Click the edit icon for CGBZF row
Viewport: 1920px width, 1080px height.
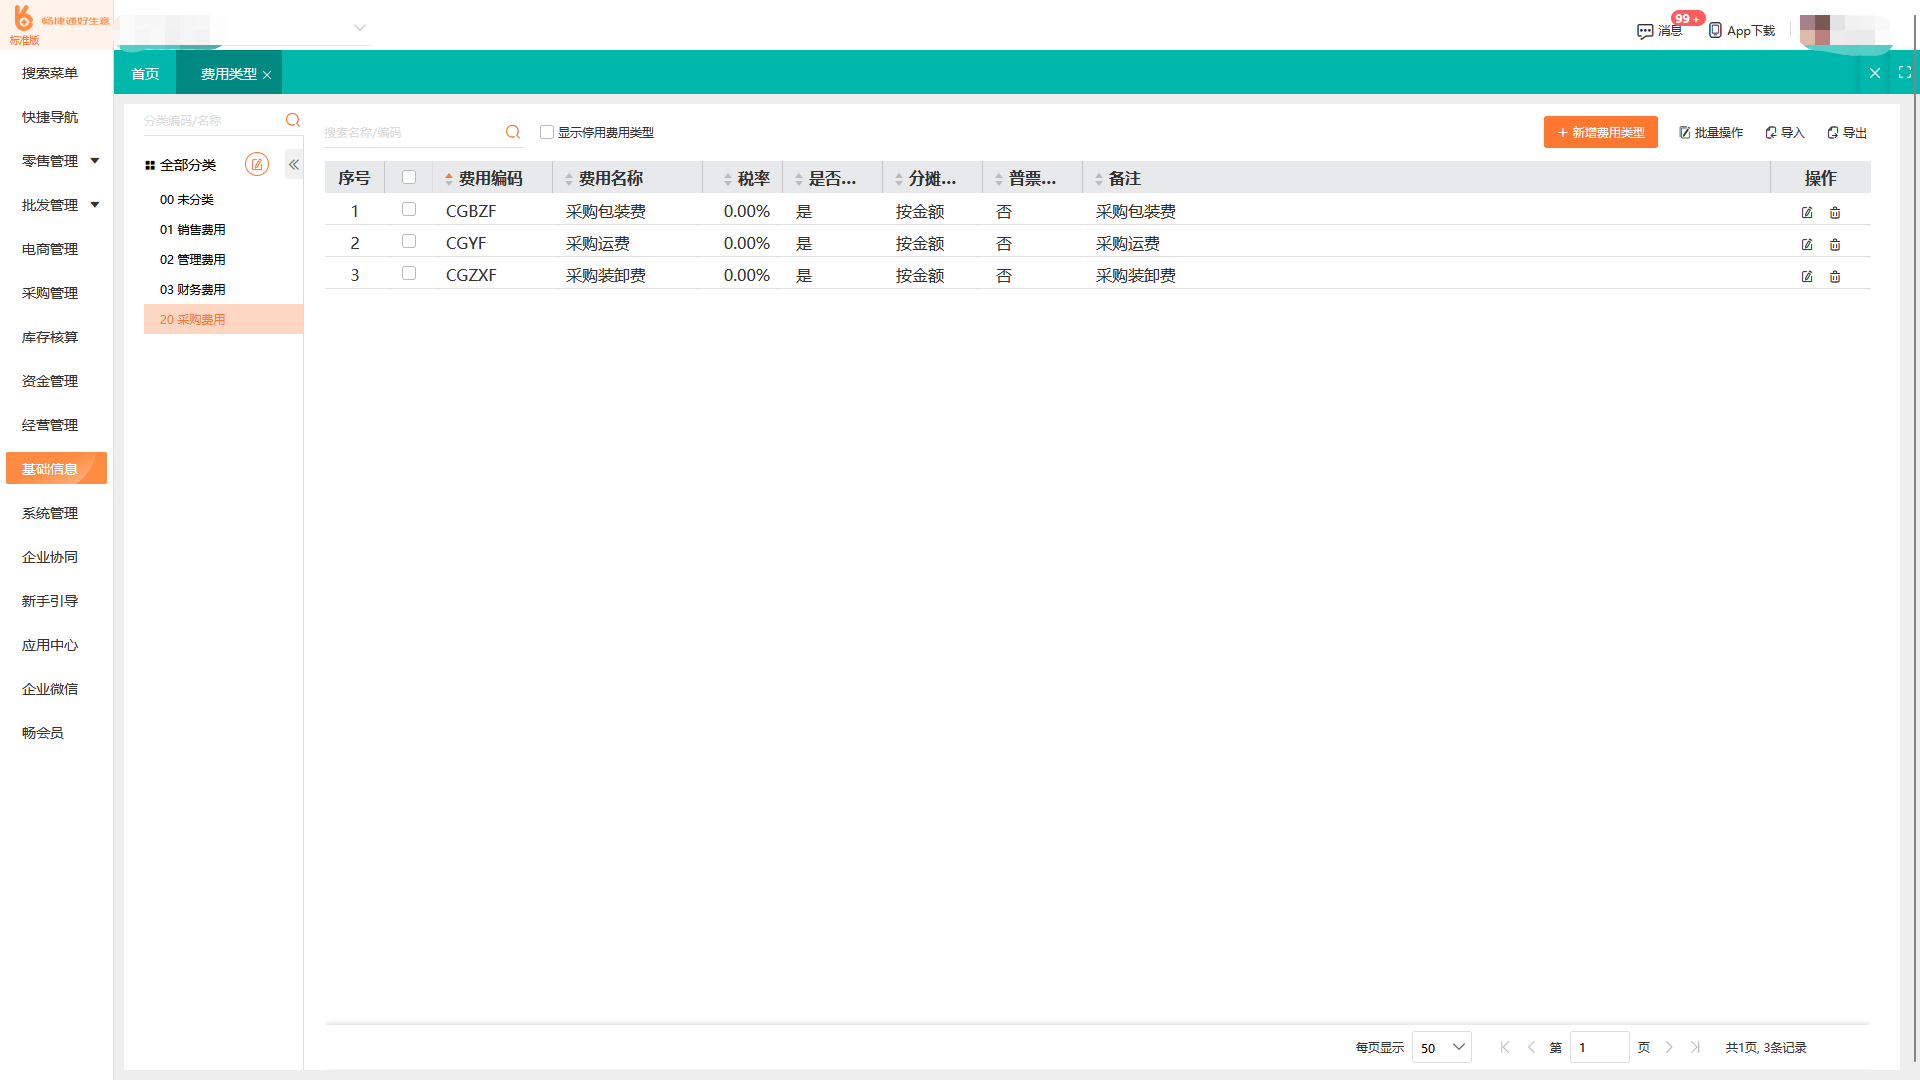pyautogui.click(x=1807, y=212)
